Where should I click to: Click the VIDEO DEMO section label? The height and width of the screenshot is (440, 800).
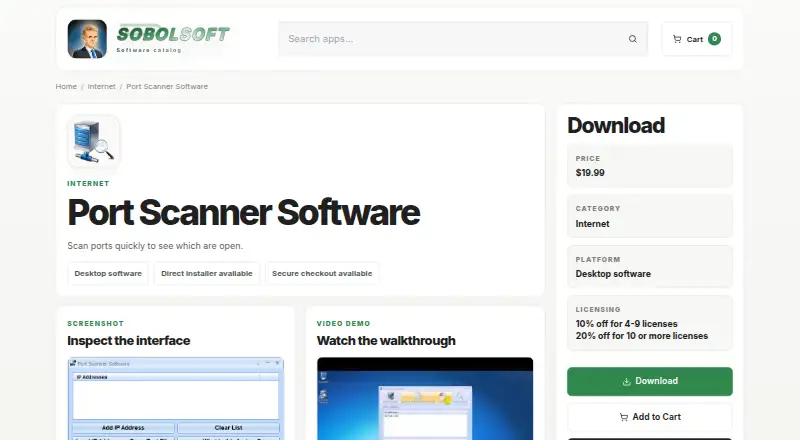[x=343, y=324]
